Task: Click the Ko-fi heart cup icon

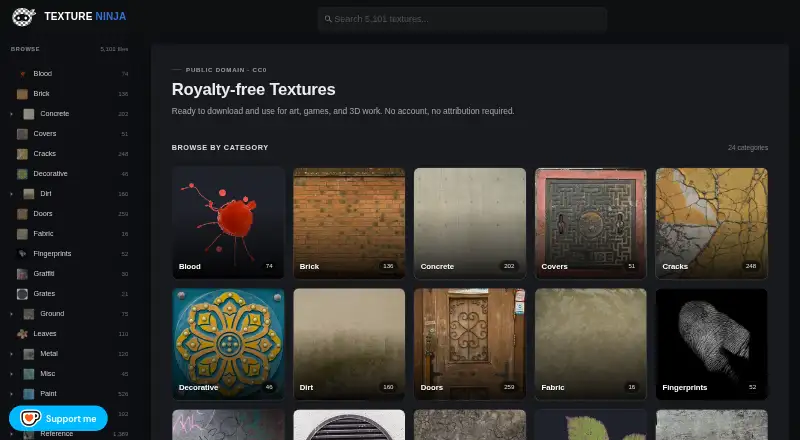Action: [30, 419]
